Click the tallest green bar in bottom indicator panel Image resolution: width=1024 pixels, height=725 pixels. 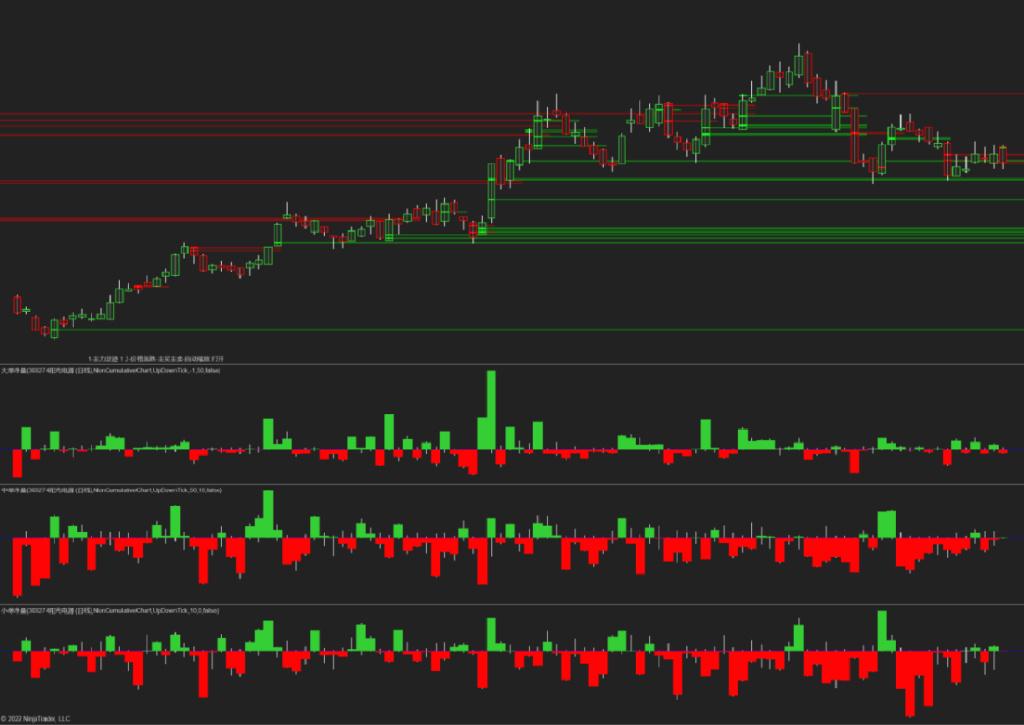(883, 631)
